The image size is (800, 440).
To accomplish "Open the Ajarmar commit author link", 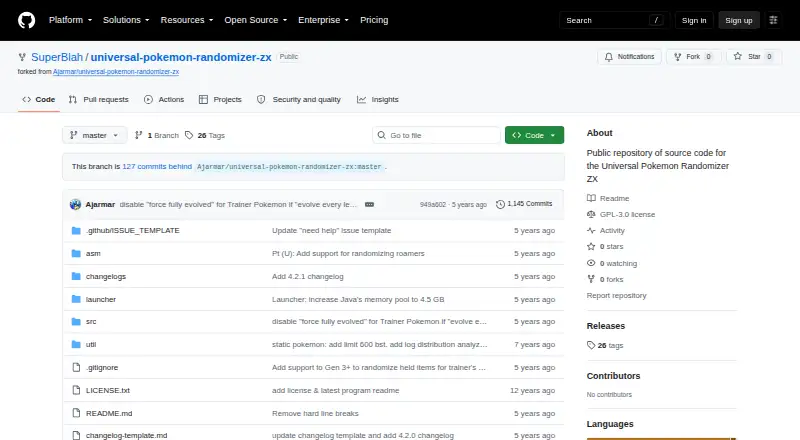I will [x=100, y=204].
